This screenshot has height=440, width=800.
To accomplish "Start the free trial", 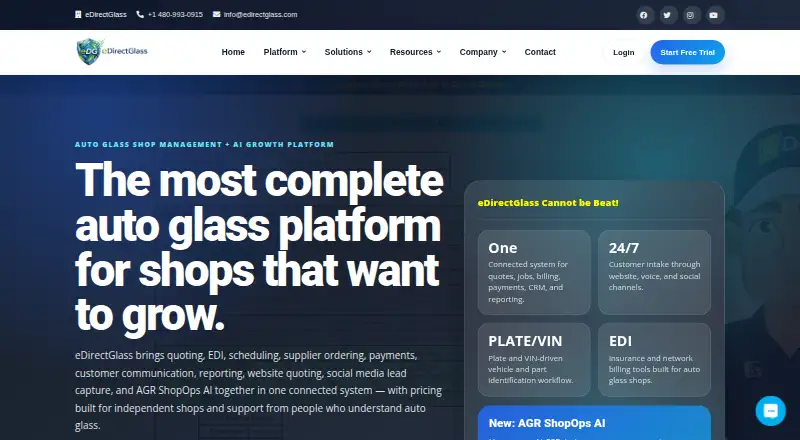I will click(x=687, y=52).
